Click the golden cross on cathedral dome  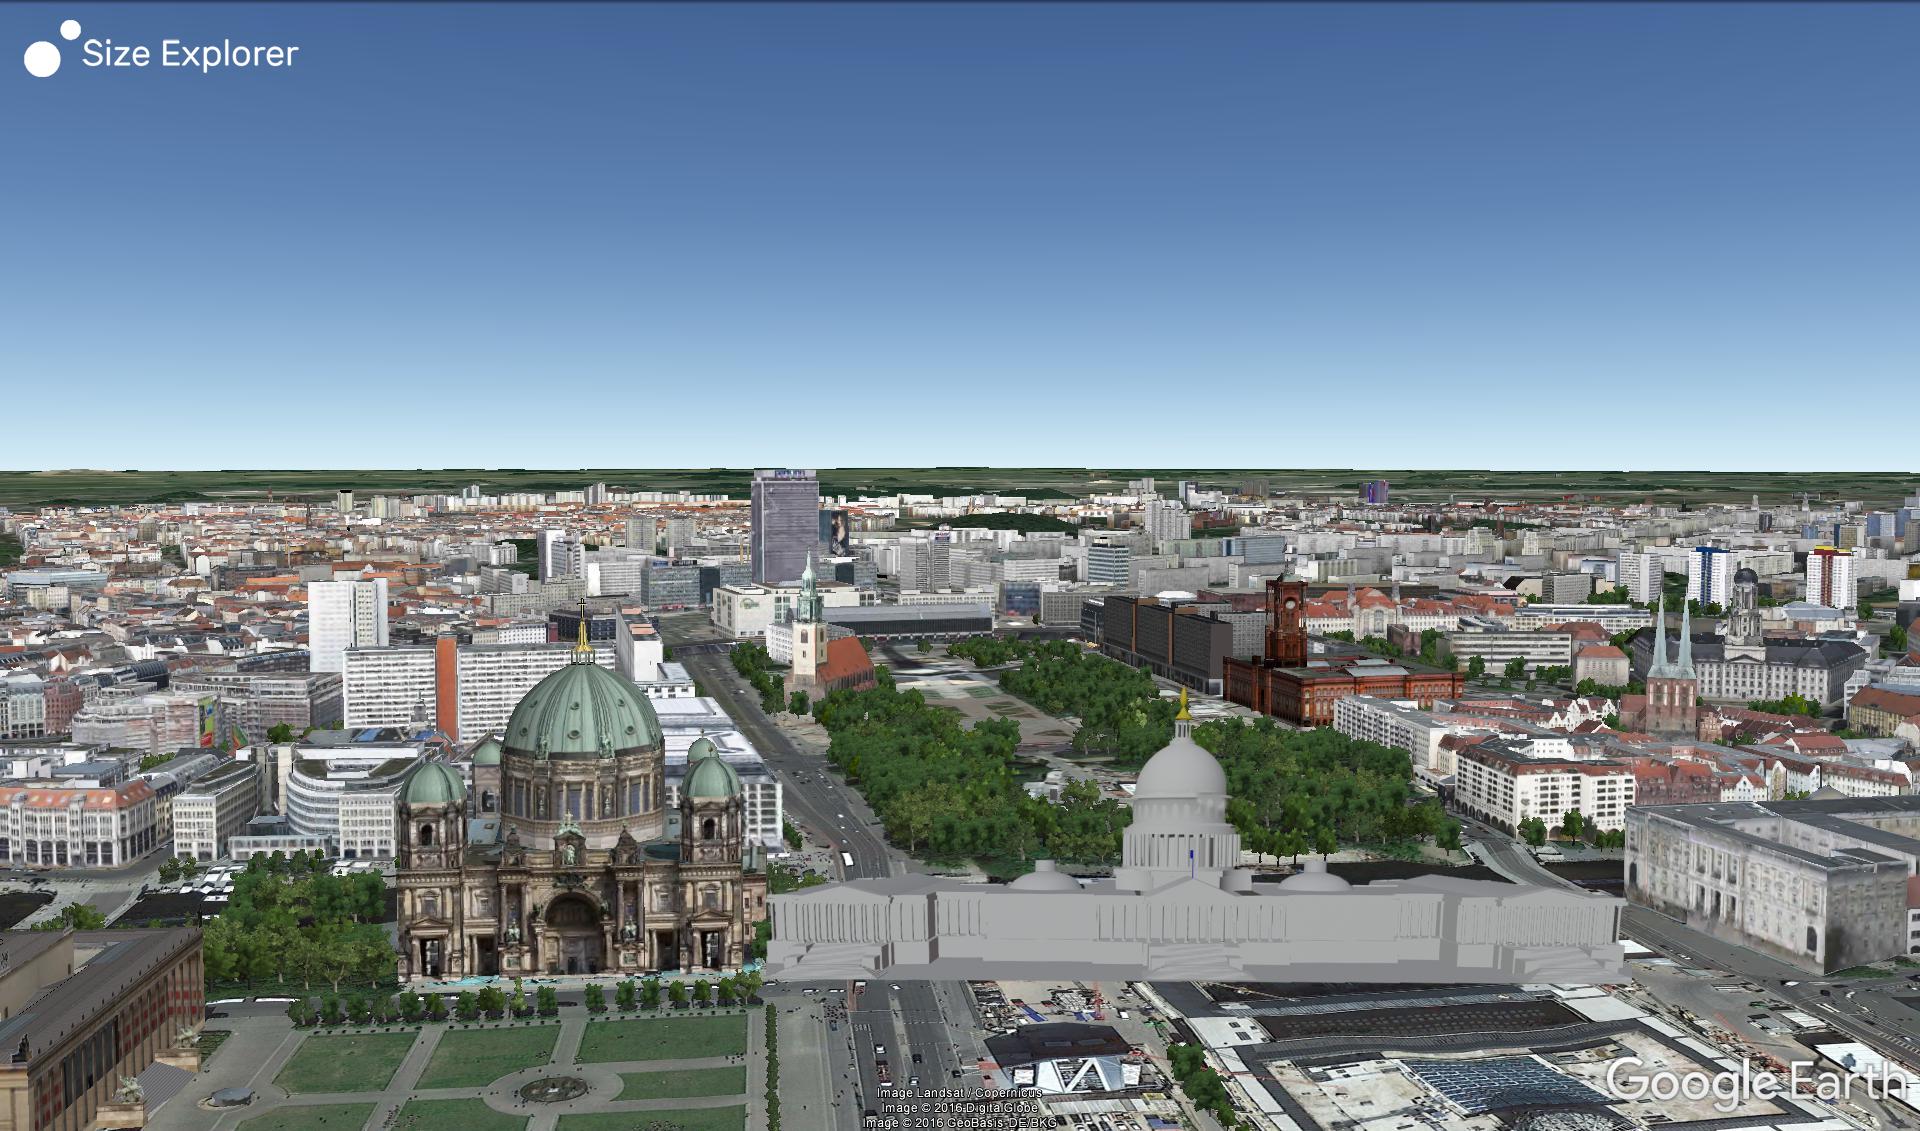coord(582,614)
